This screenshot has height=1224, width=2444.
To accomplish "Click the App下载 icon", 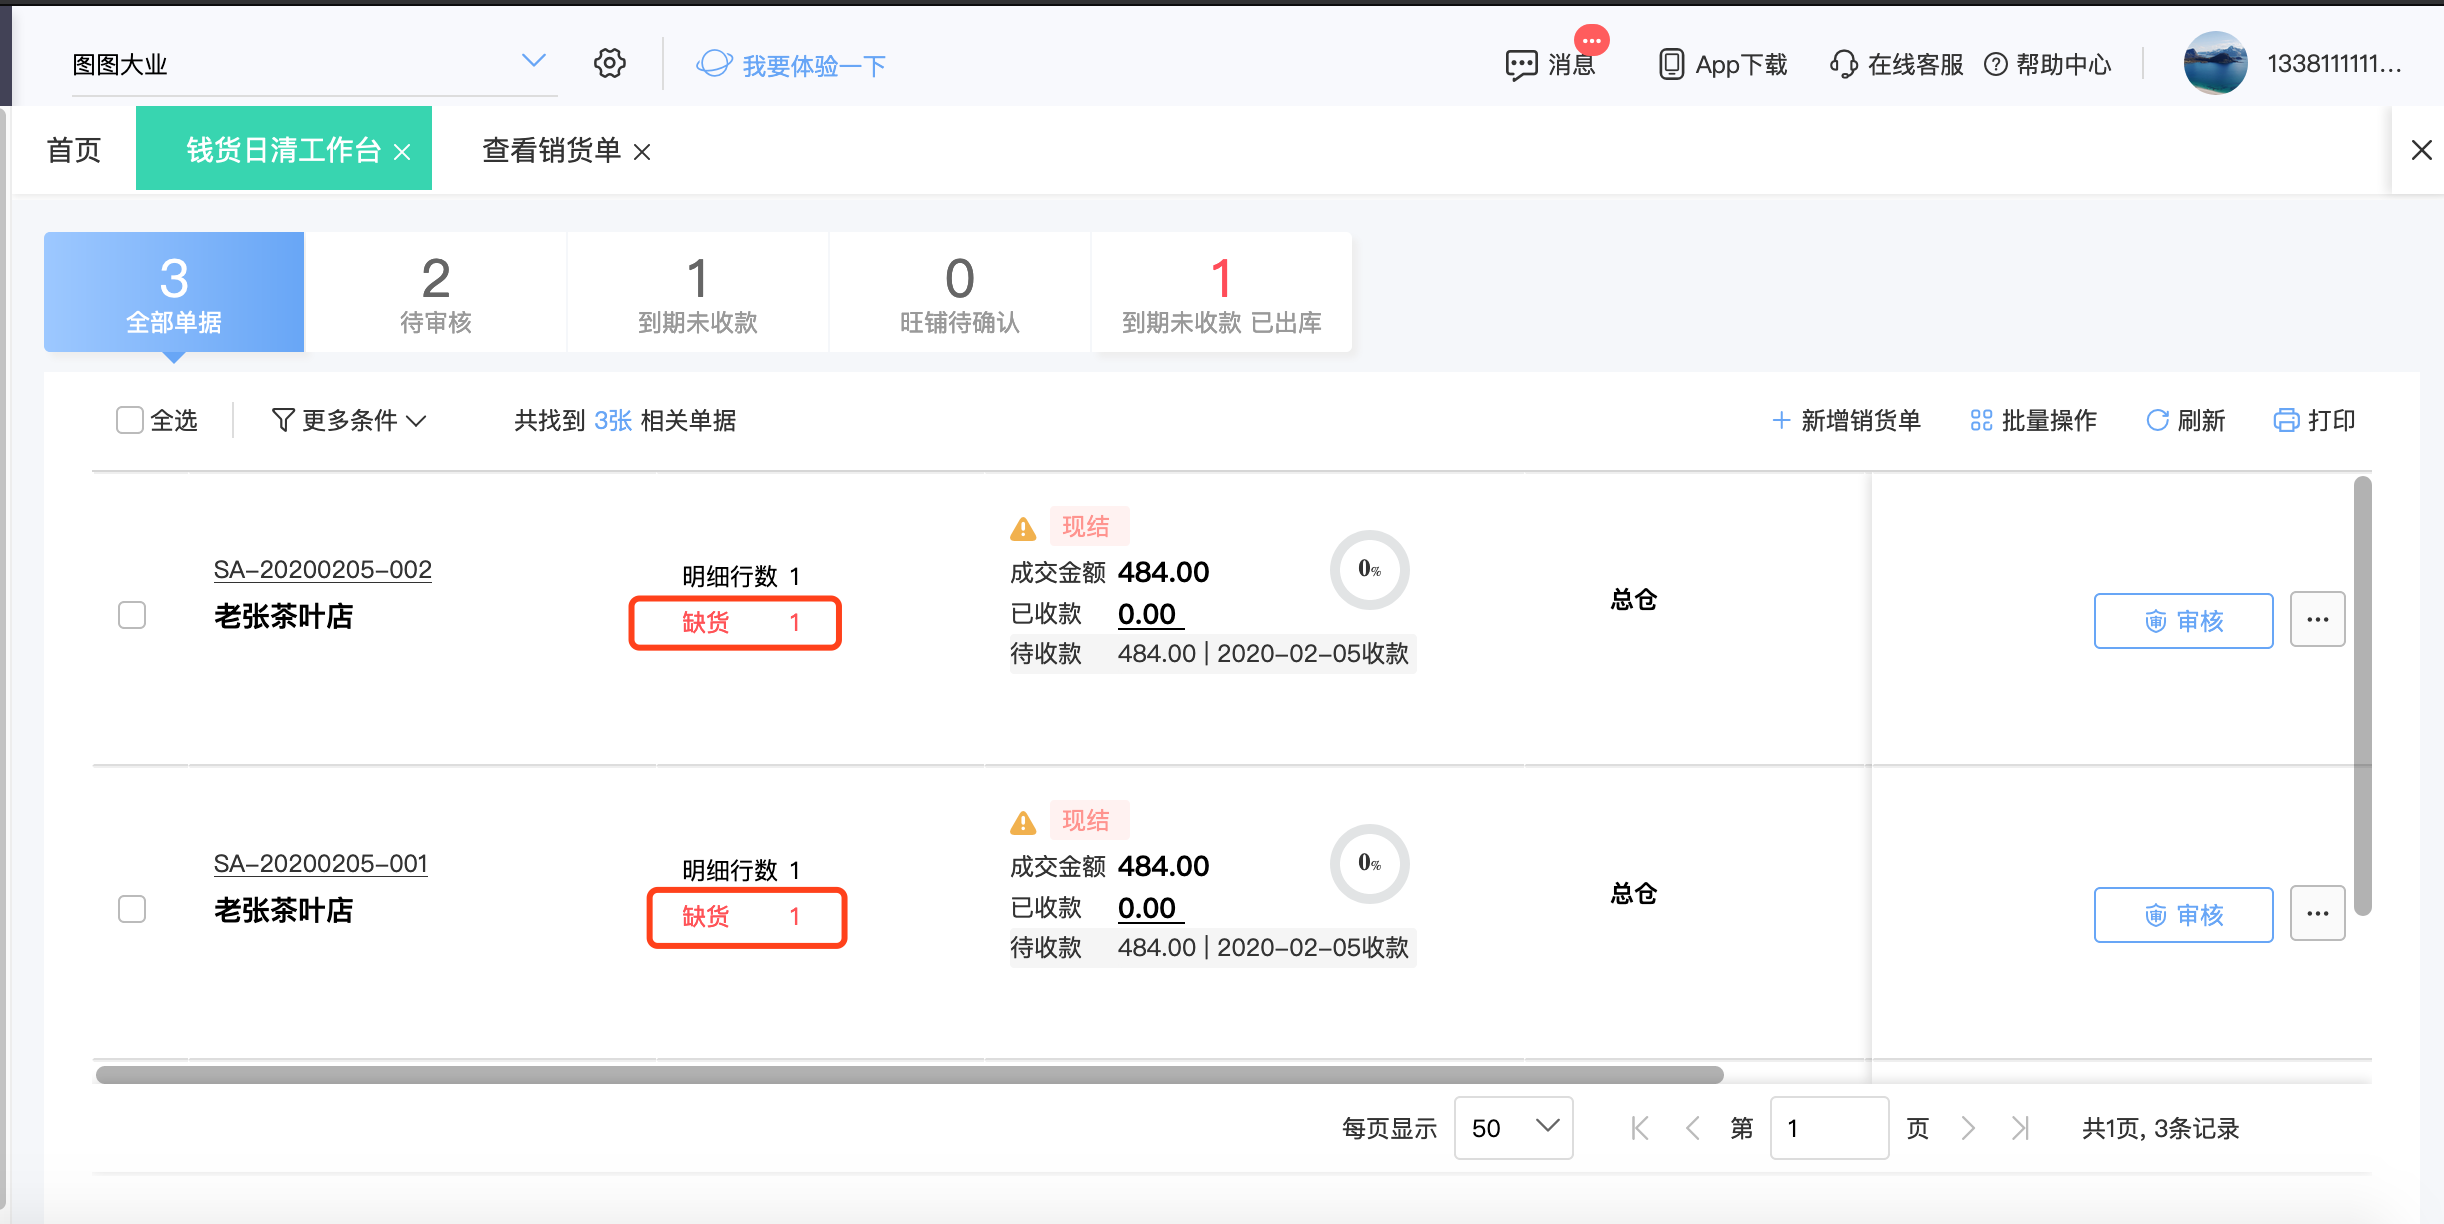I will coord(1665,61).
